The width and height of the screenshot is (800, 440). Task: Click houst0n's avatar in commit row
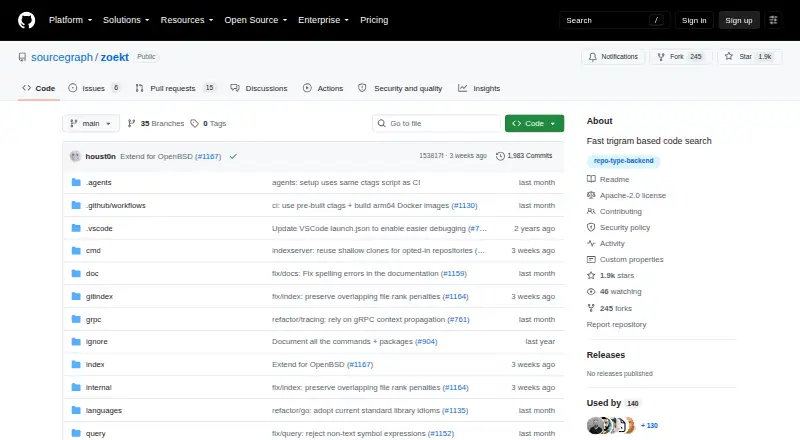click(75, 156)
